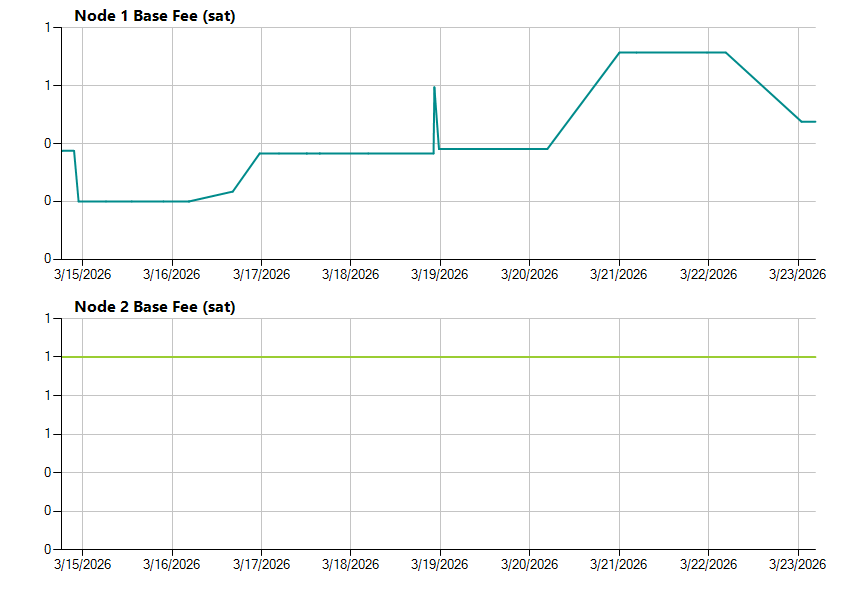Select 3/16/2026 on the Node 2 axis
Viewport: 860px width, 600px height.
pos(172,565)
